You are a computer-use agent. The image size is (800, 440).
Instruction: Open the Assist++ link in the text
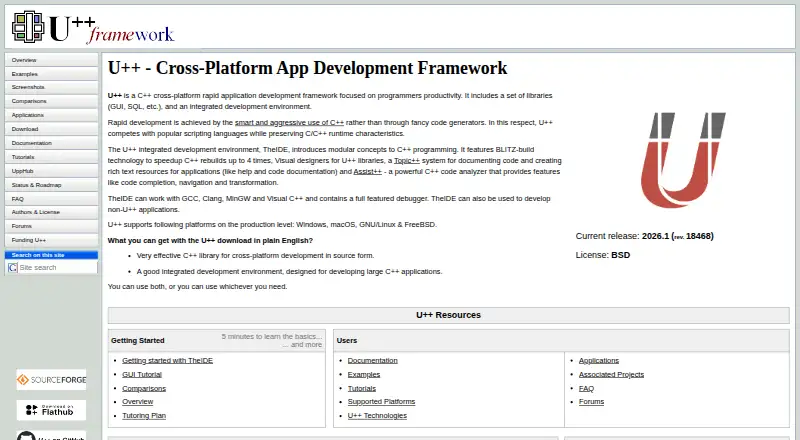tap(367, 172)
